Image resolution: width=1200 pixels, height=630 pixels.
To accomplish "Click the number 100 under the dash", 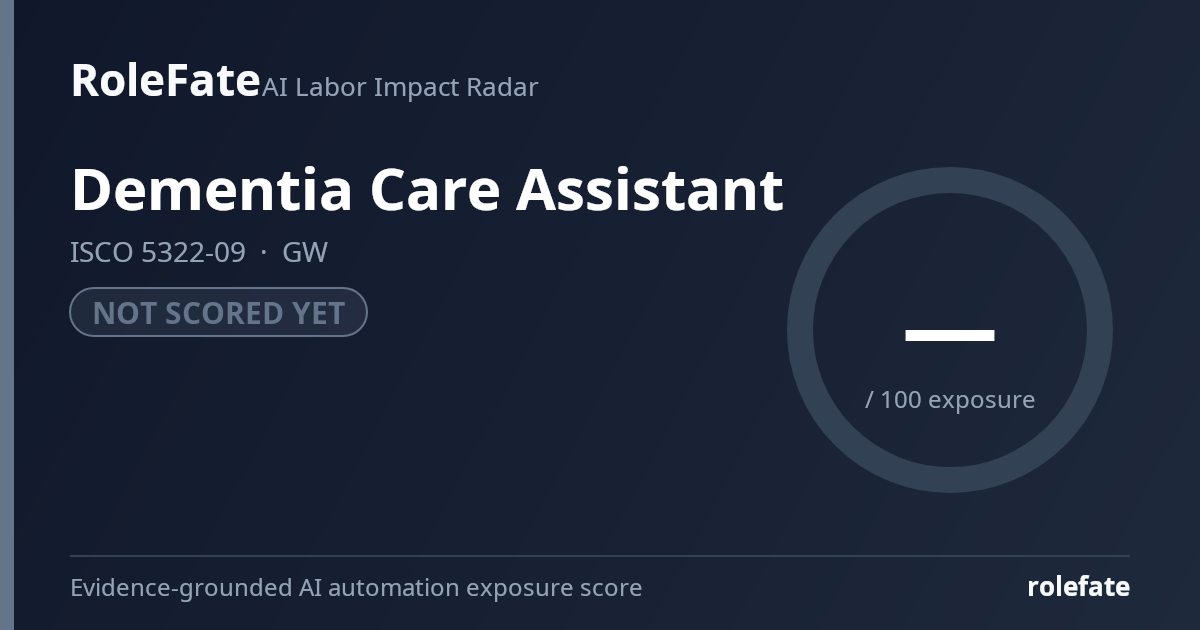I will click(901, 399).
